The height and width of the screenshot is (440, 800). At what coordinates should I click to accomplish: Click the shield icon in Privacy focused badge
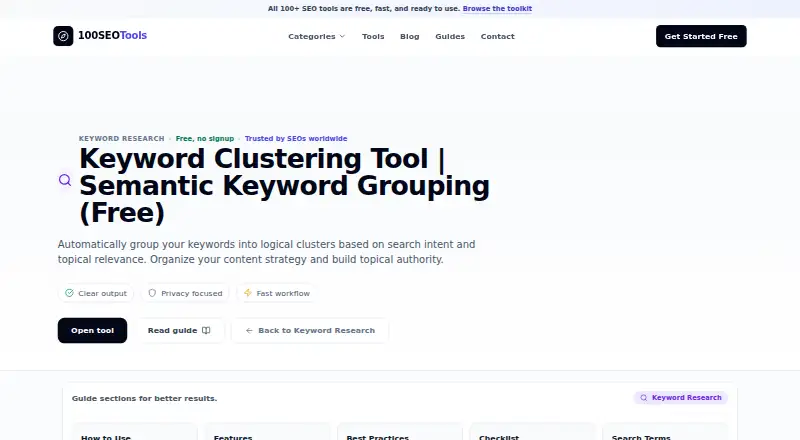152,293
